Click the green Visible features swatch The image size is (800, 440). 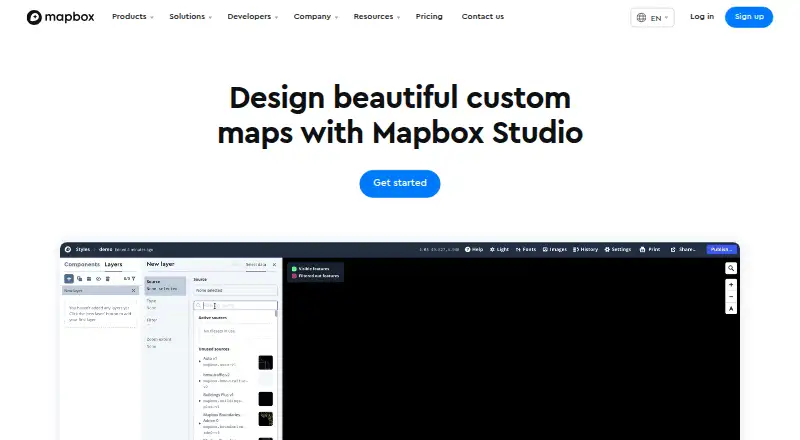[x=294, y=268]
